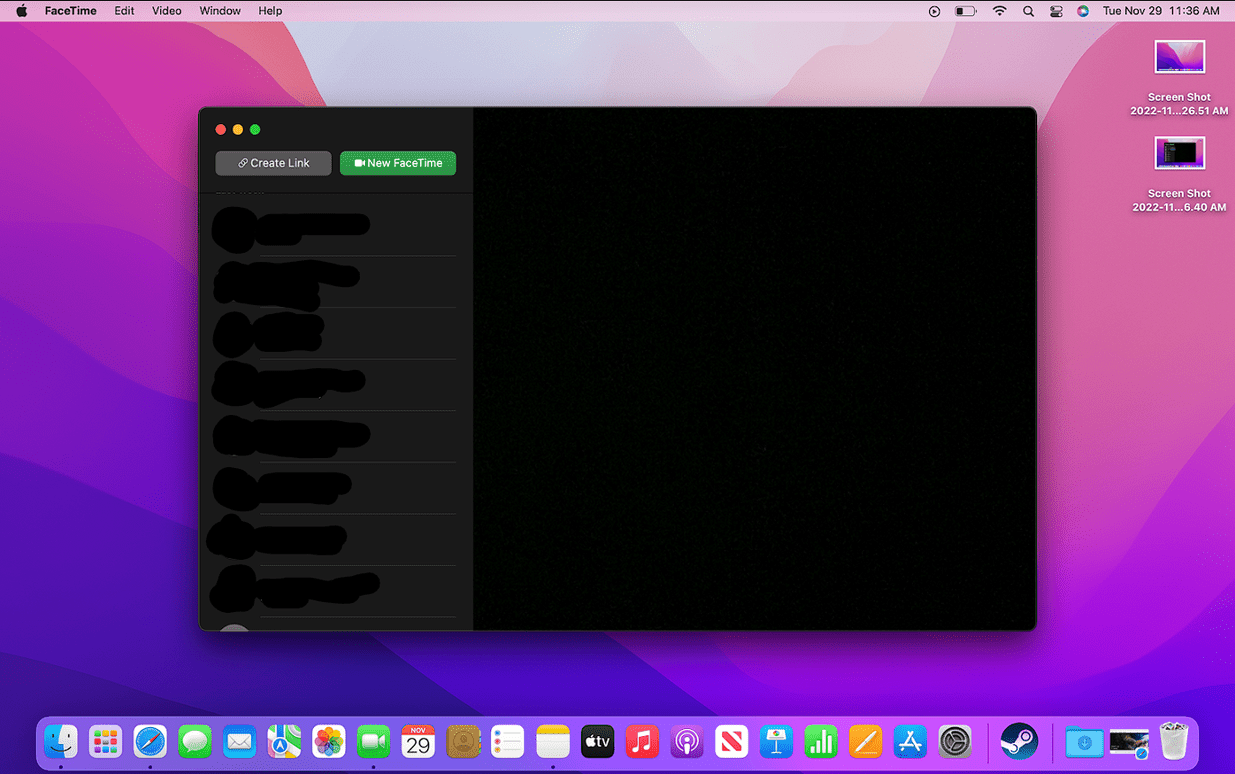This screenshot has height=774, width=1235.
Task: Open the Apple menu
Action: click(x=22, y=11)
